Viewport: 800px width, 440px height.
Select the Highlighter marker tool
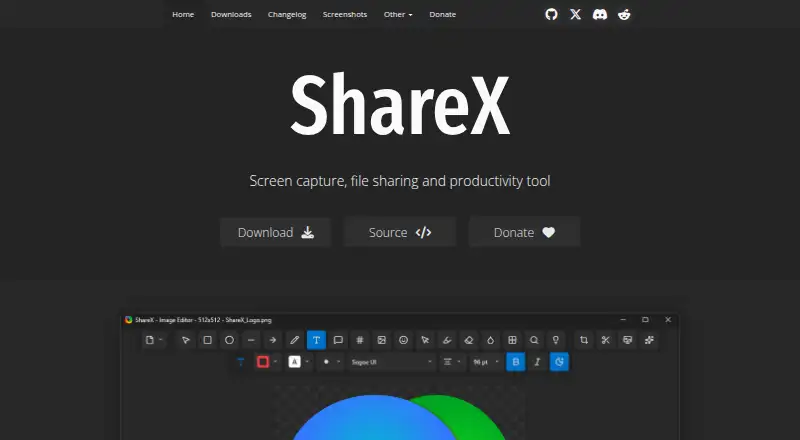click(447, 340)
